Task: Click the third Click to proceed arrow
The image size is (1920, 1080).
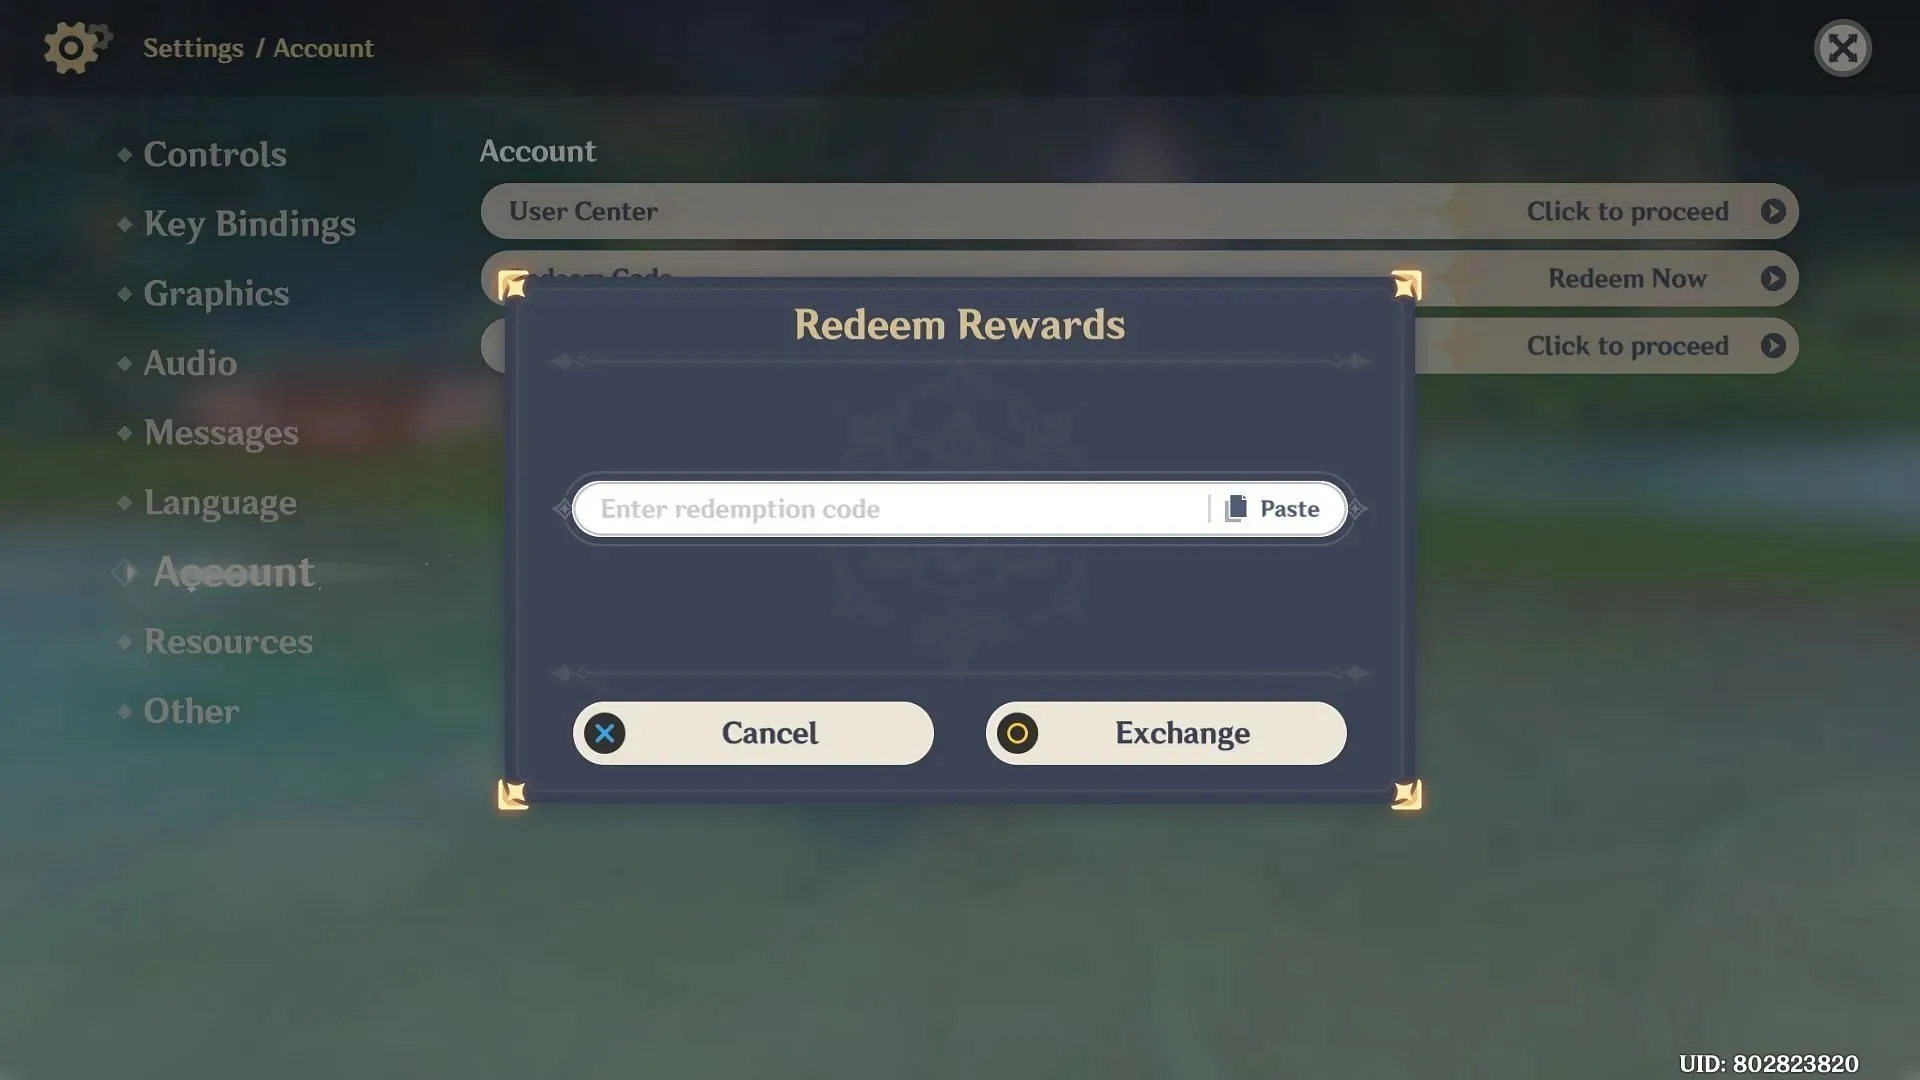Action: pos(1775,344)
